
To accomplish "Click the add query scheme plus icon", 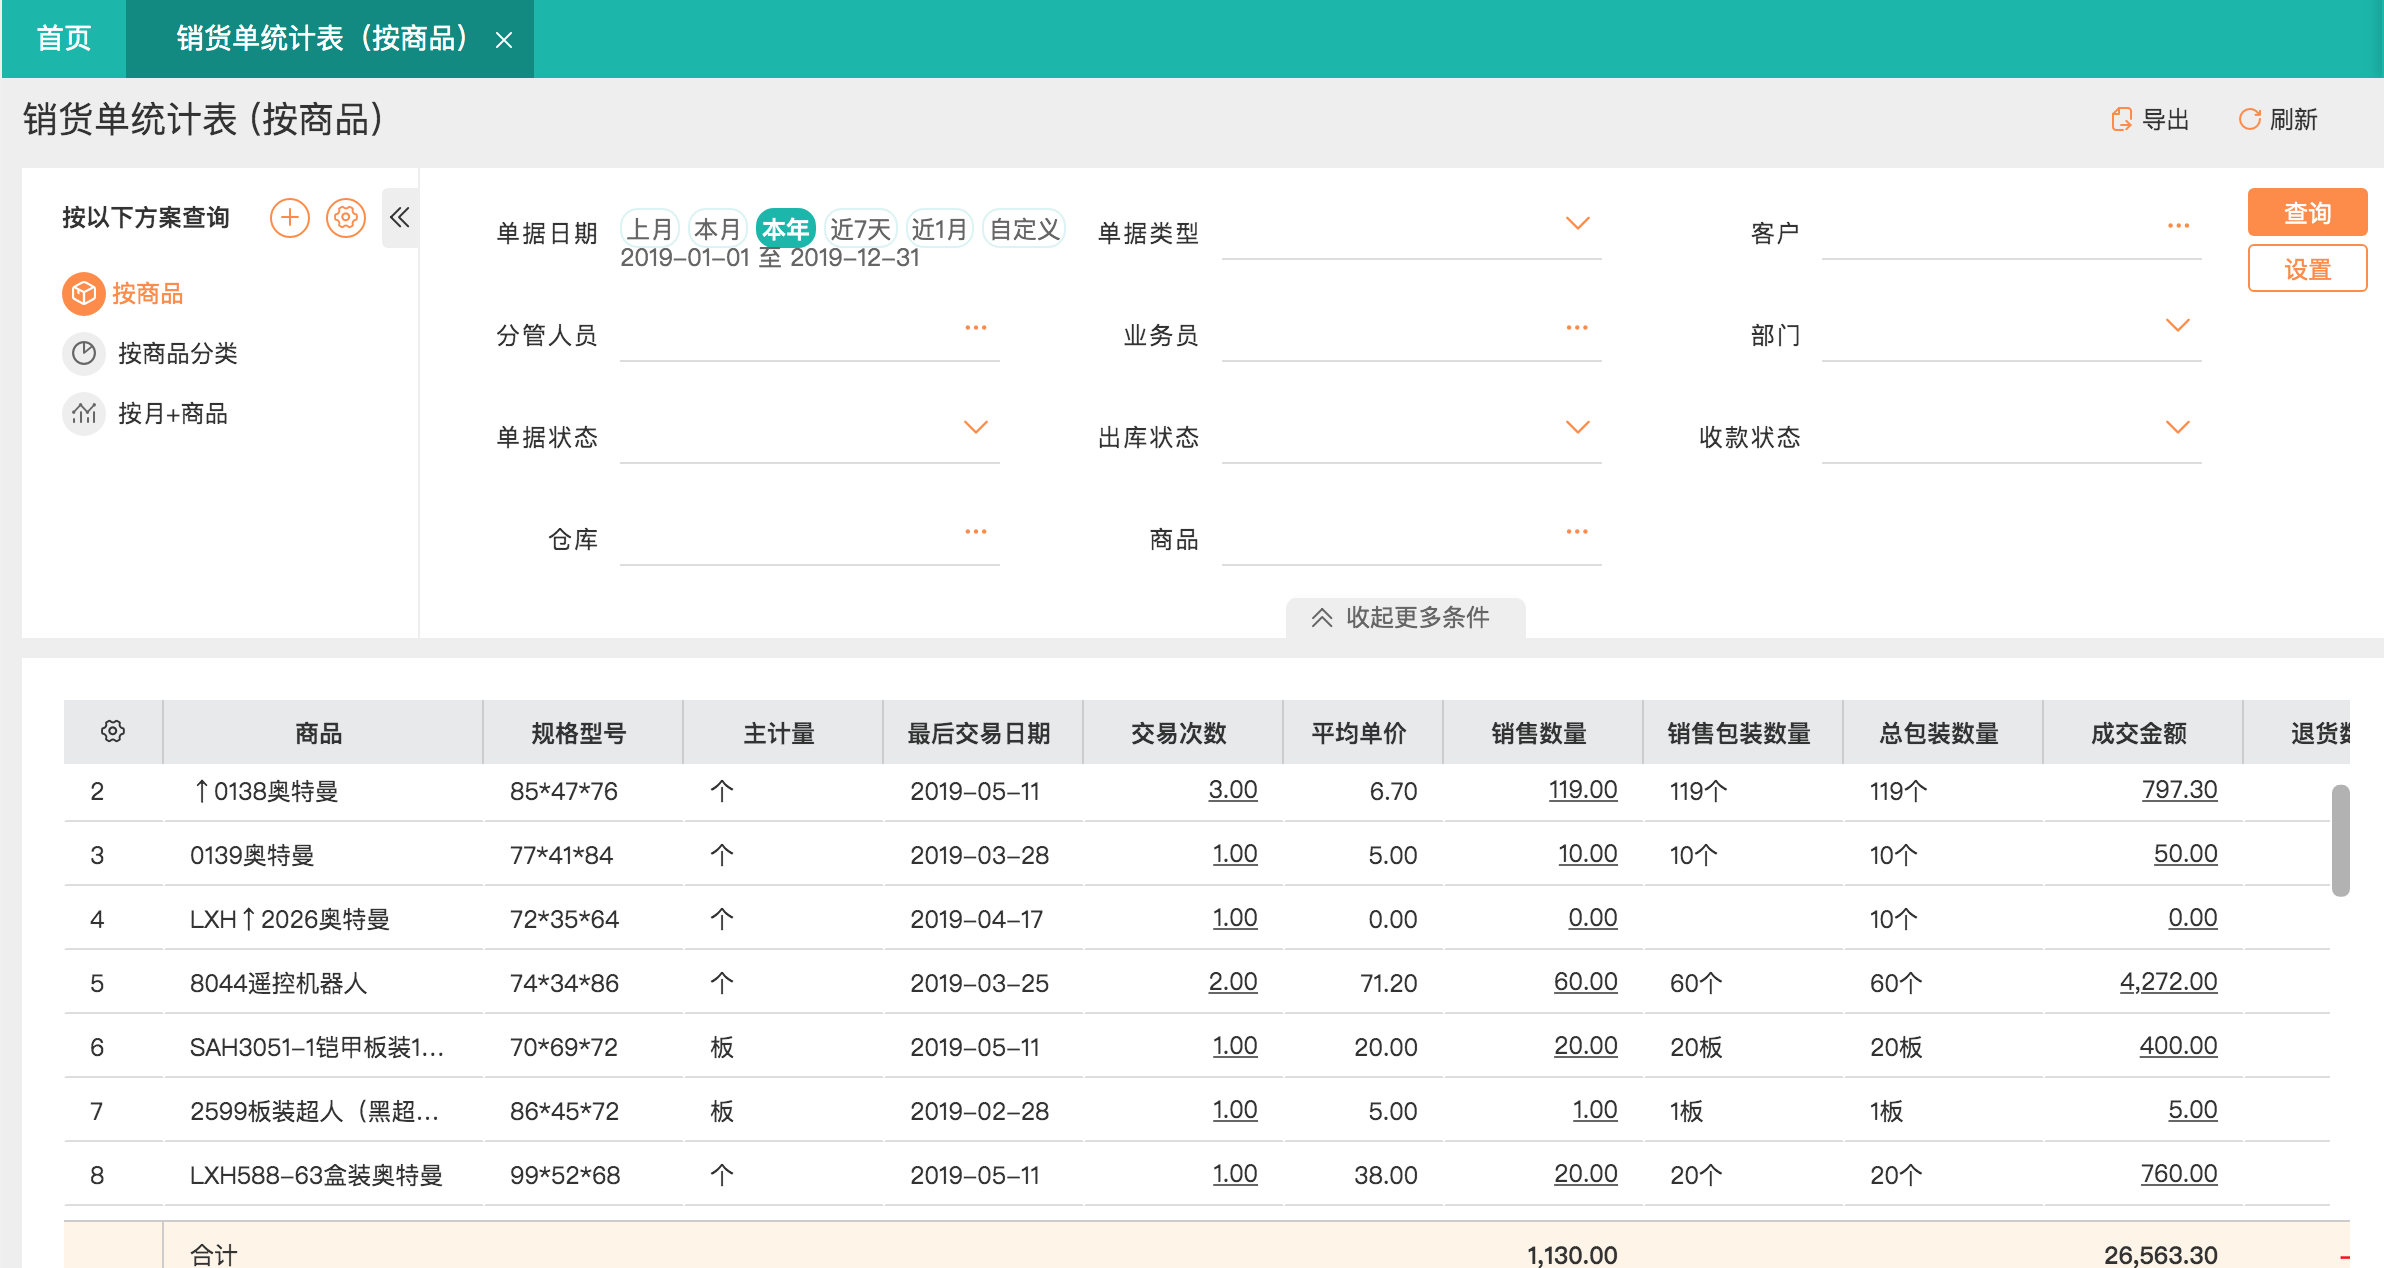I will pos(290,219).
